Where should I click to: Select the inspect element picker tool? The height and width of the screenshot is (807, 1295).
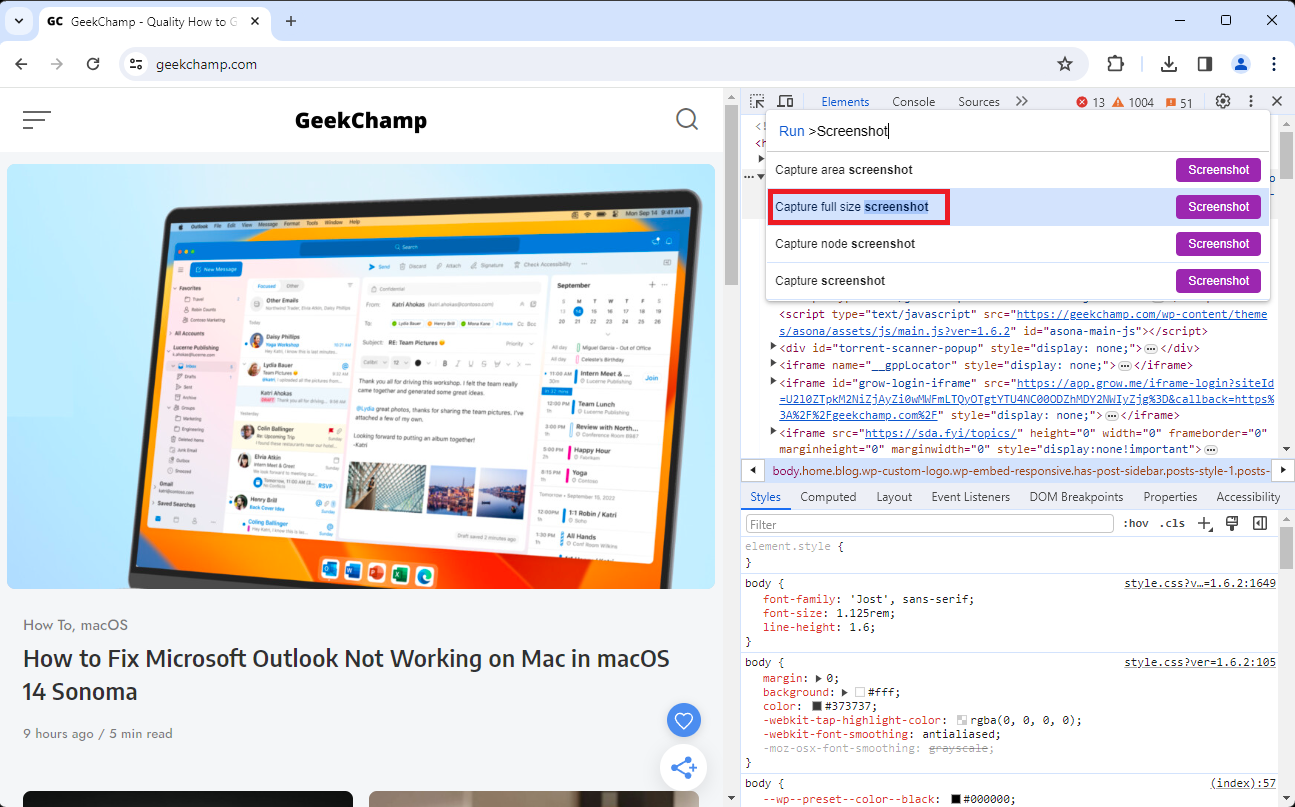coord(758,101)
